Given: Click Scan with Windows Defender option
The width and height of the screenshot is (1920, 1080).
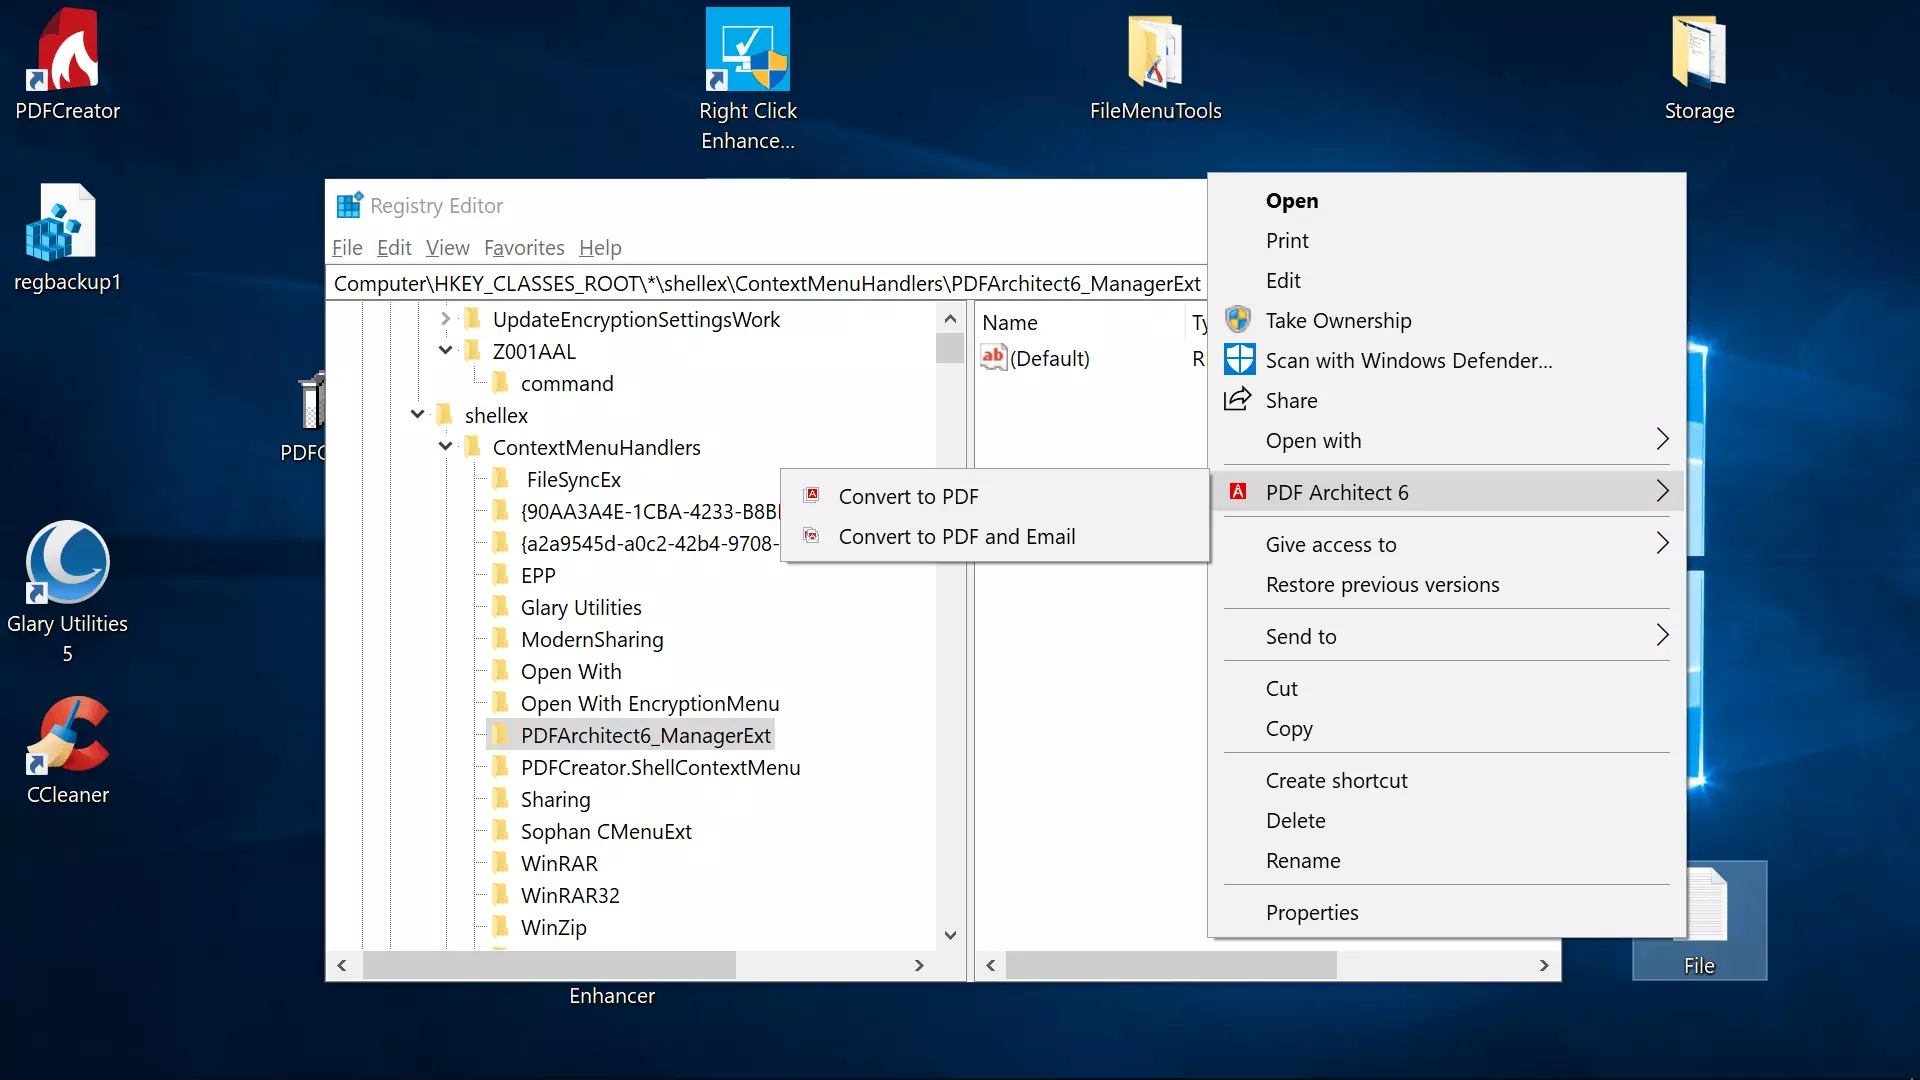Looking at the screenshot, I should click(x=1408, y=360).
